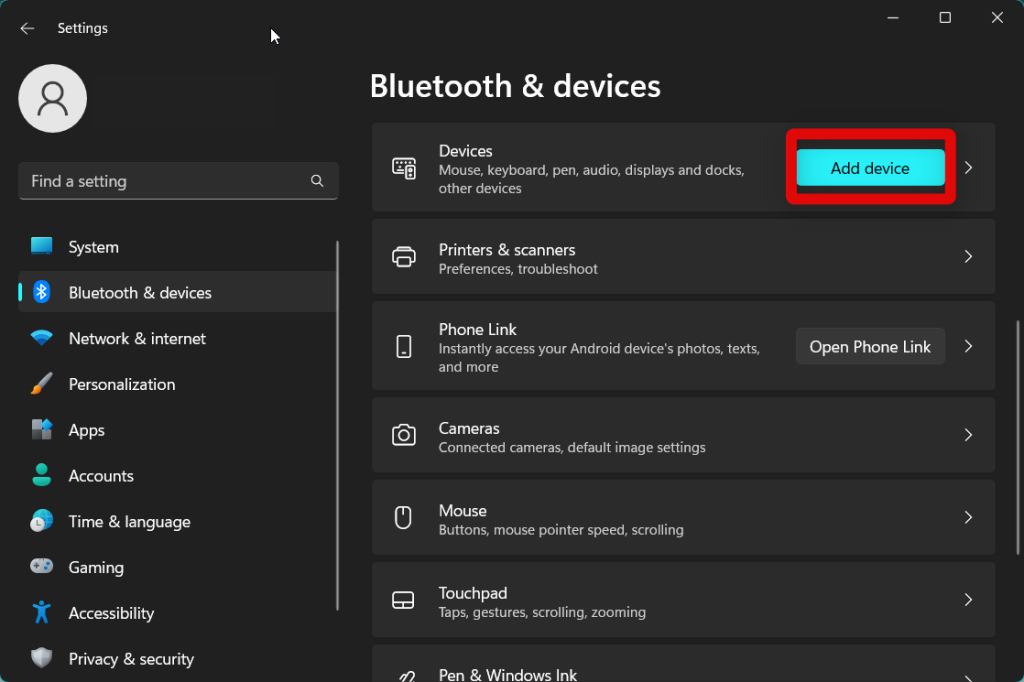Open Apps settings category
The height and width of the screenshot is (682, 1024).
[177, 430]
